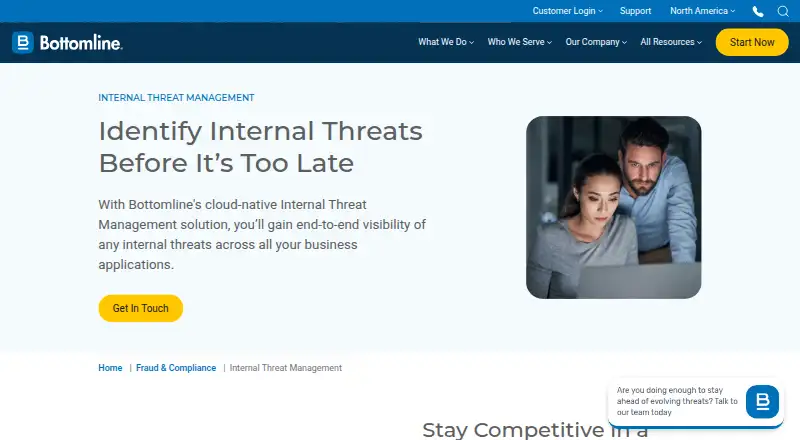Follow the Home breadcrumb link

110,368
